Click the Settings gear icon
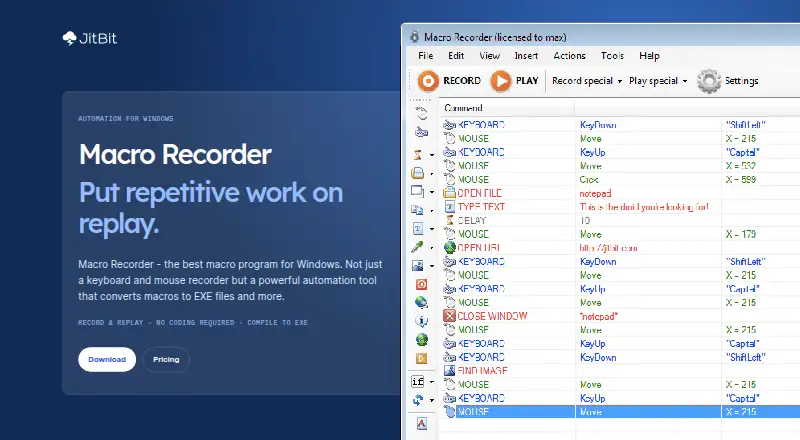 tap(709, 81)
